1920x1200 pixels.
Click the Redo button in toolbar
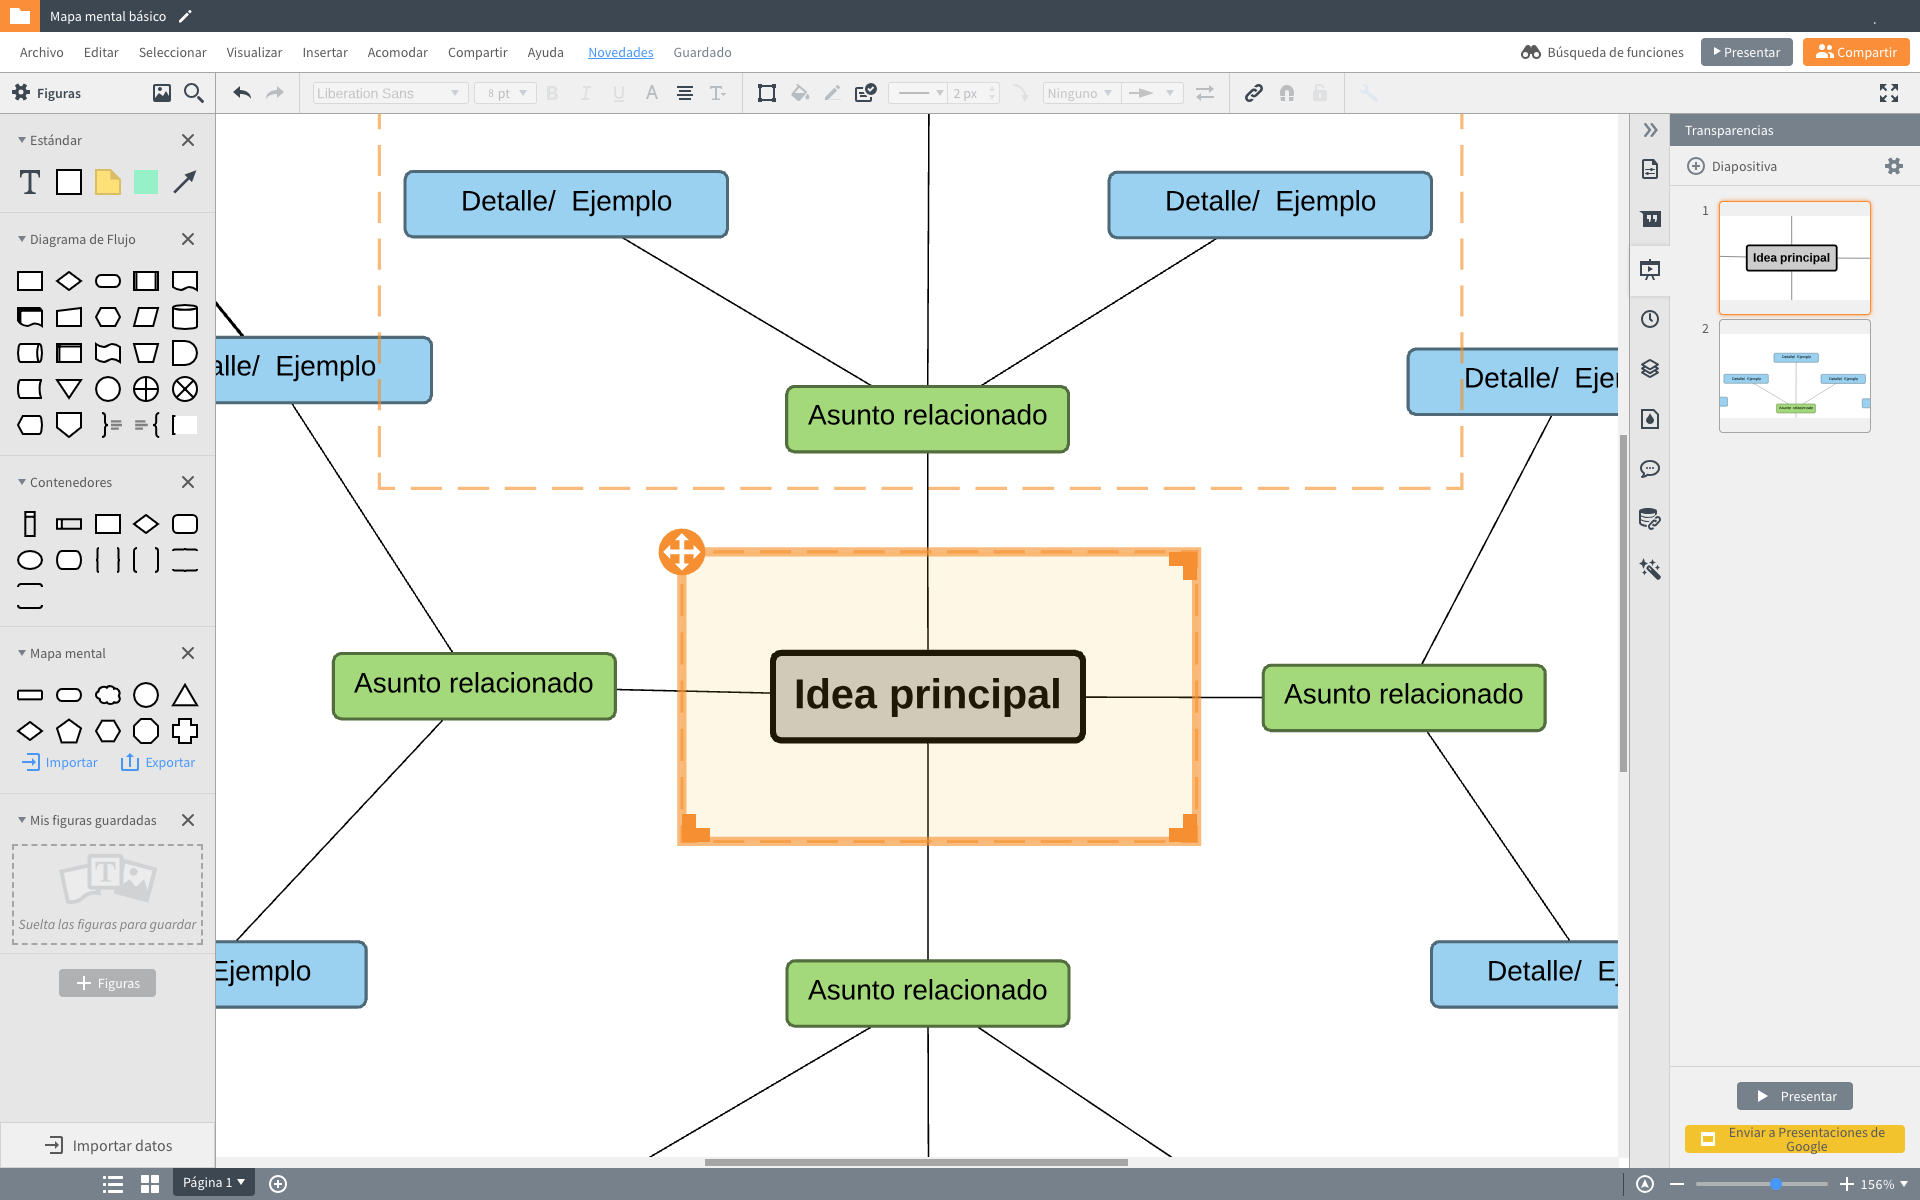tap(274, 93)
